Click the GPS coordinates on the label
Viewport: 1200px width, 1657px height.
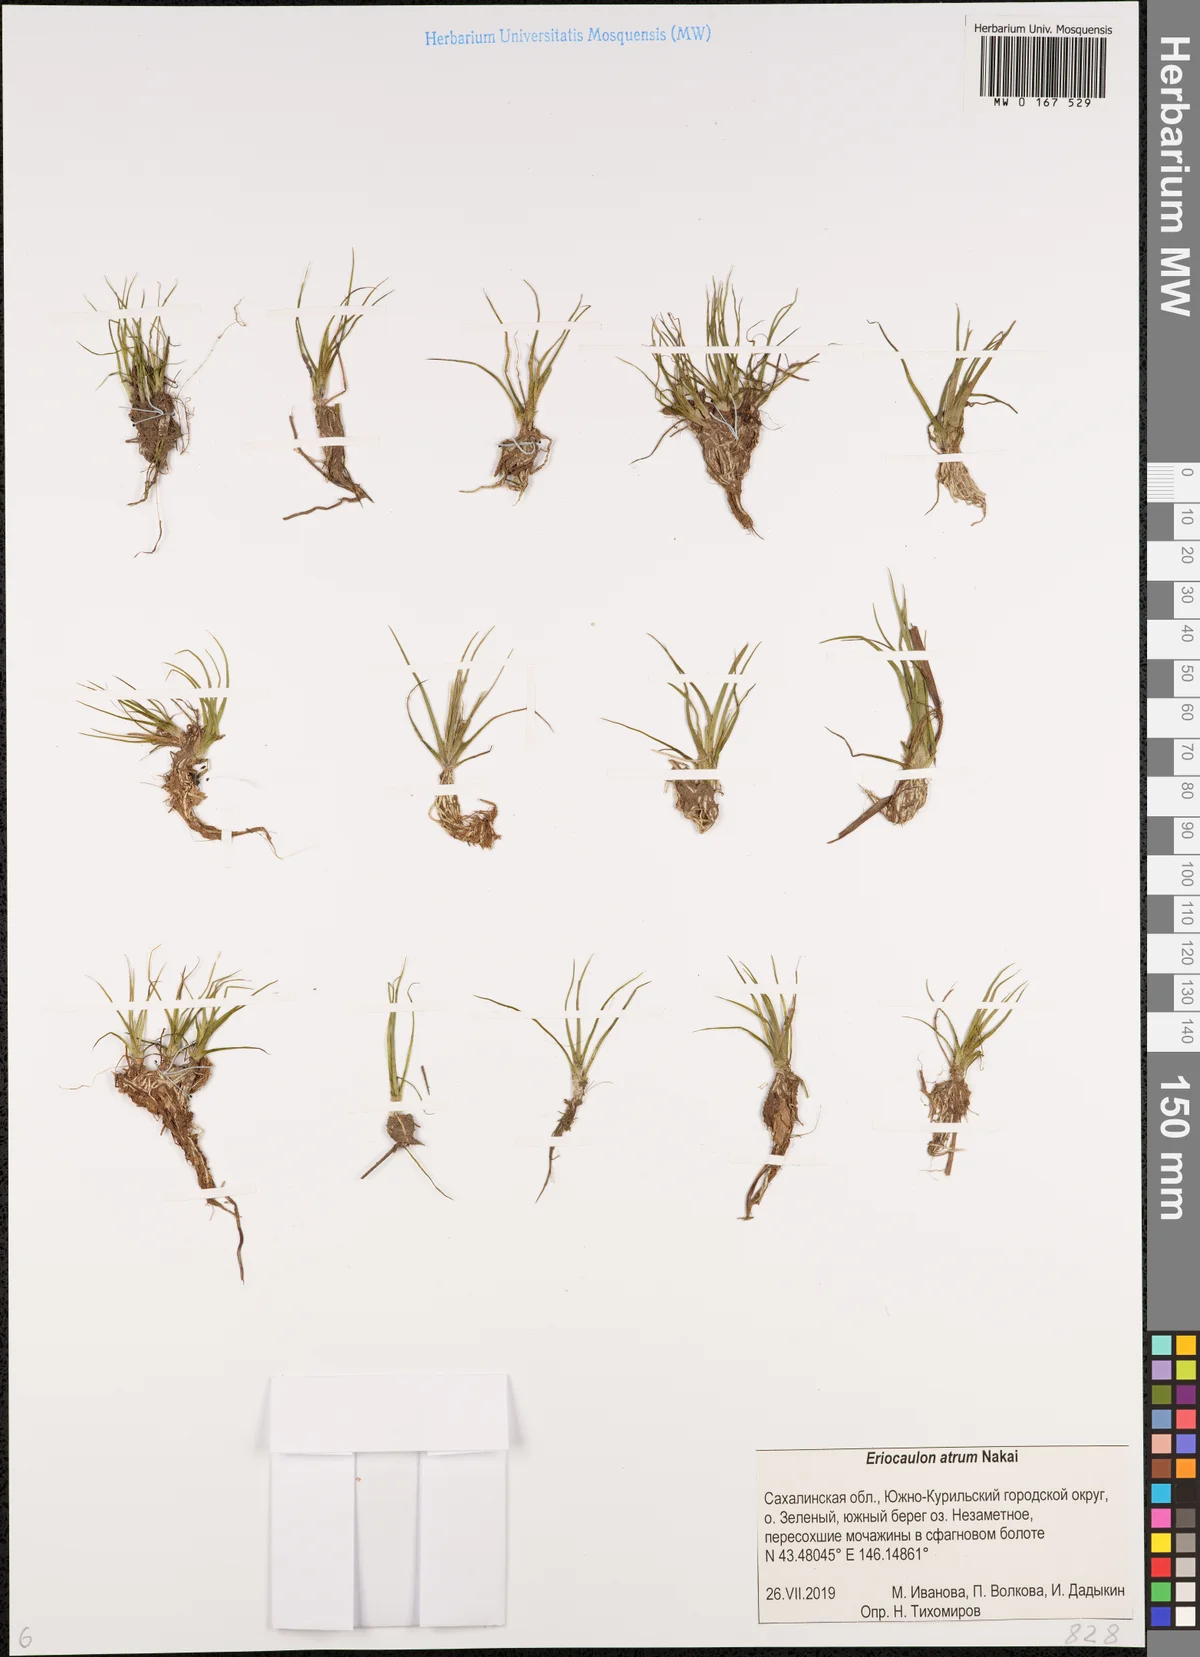point(846,1555)
